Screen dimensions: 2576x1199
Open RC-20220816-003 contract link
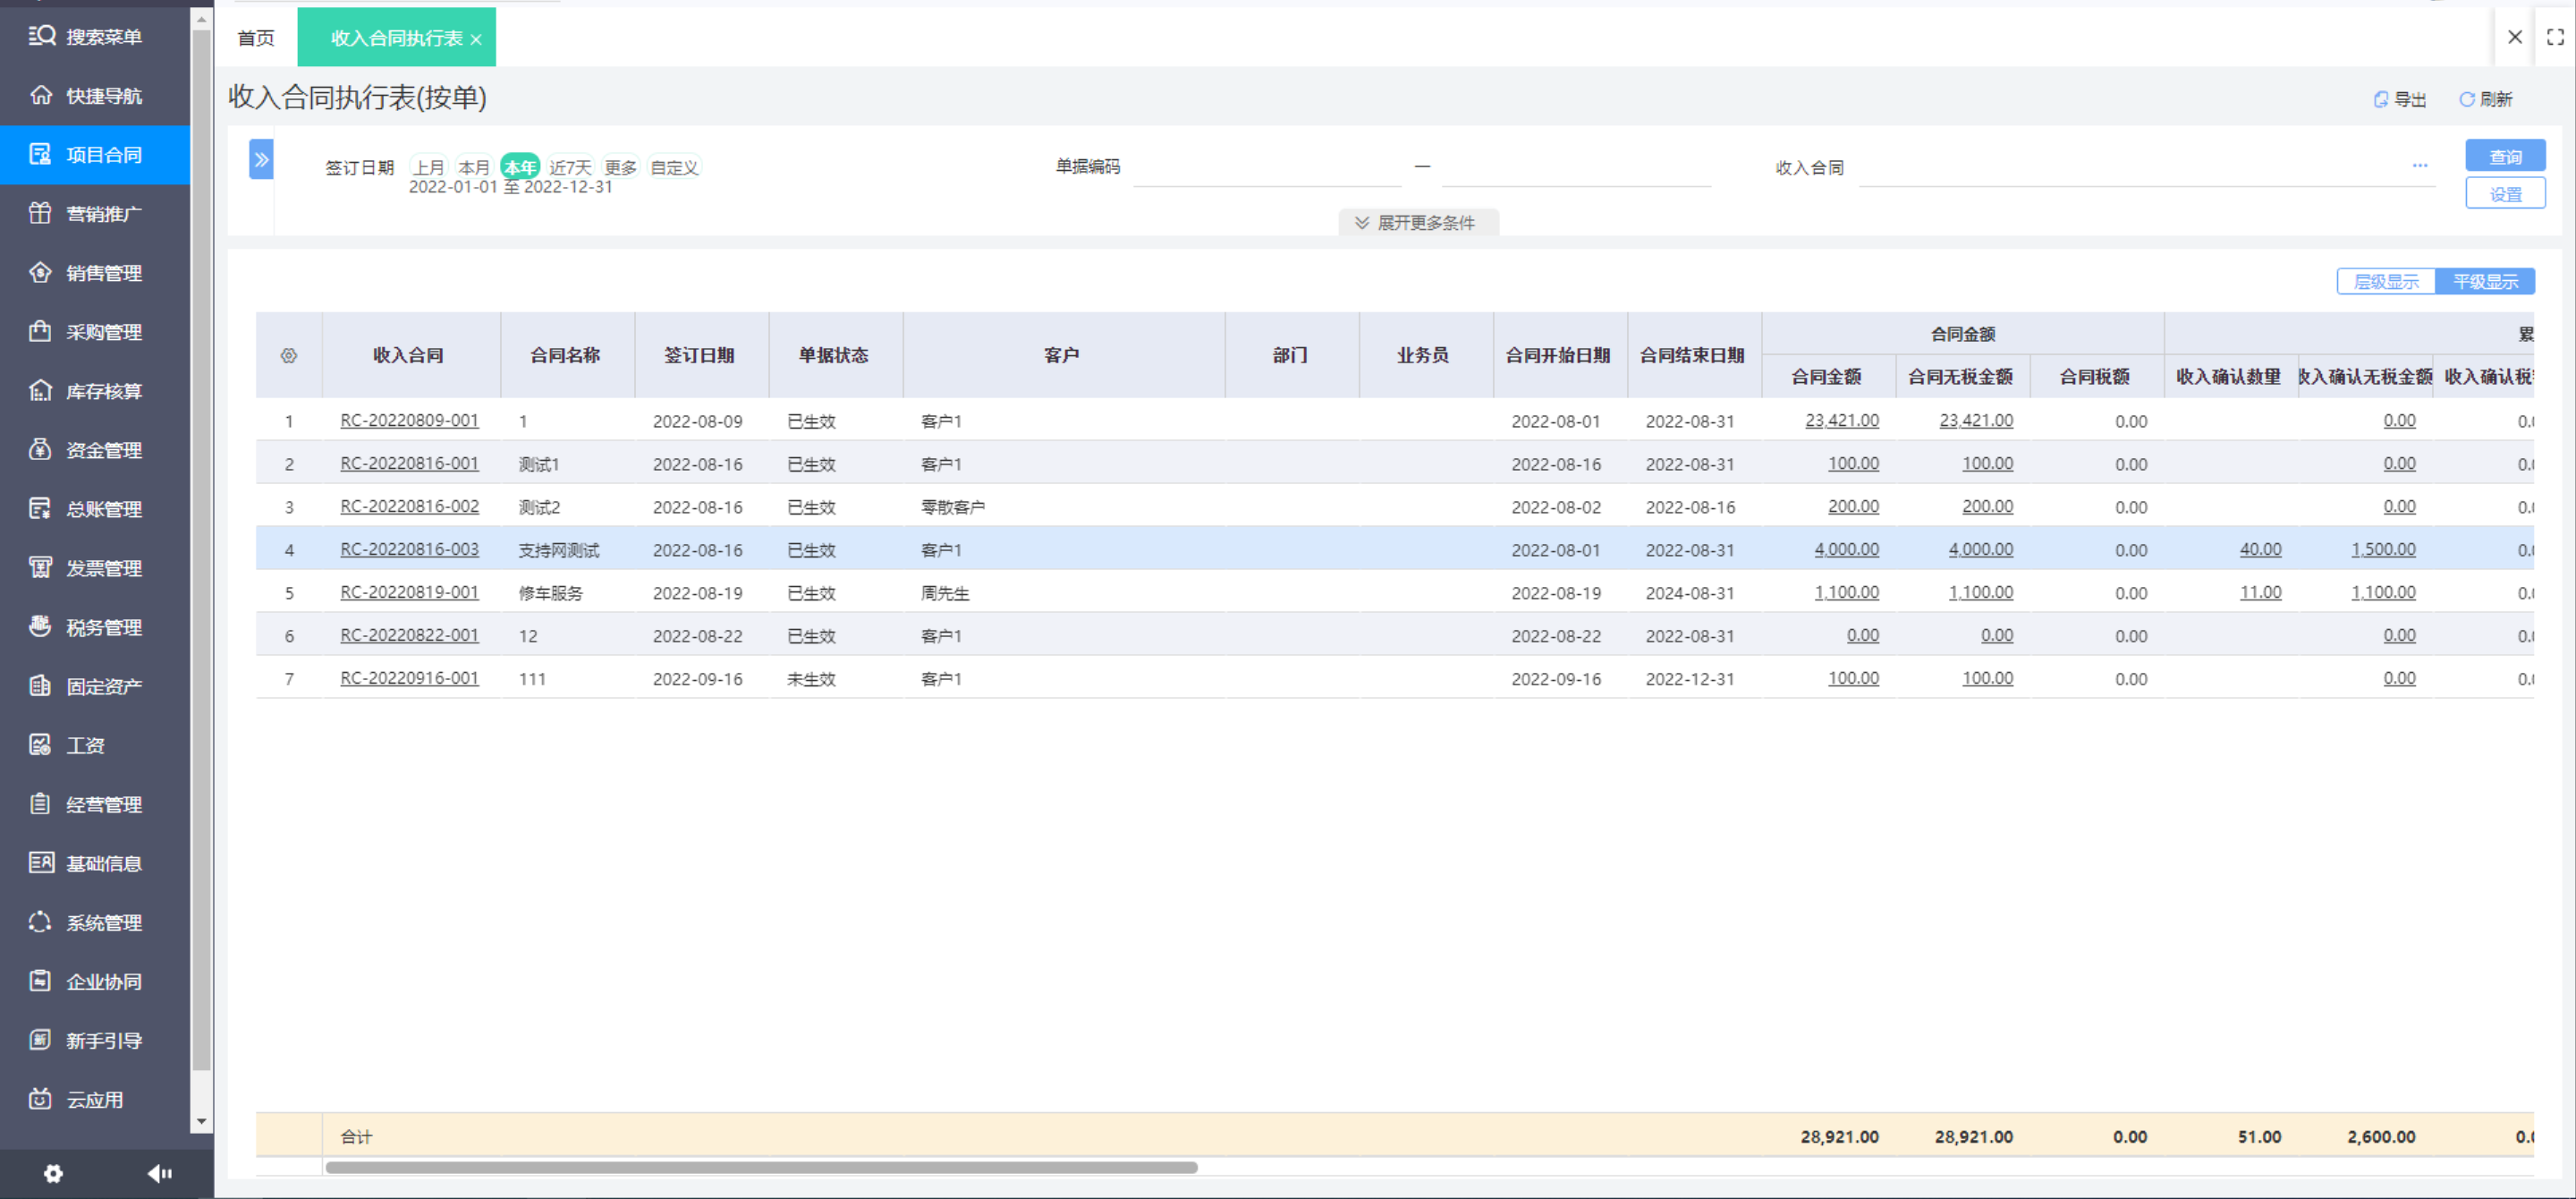tap(409, 548)
